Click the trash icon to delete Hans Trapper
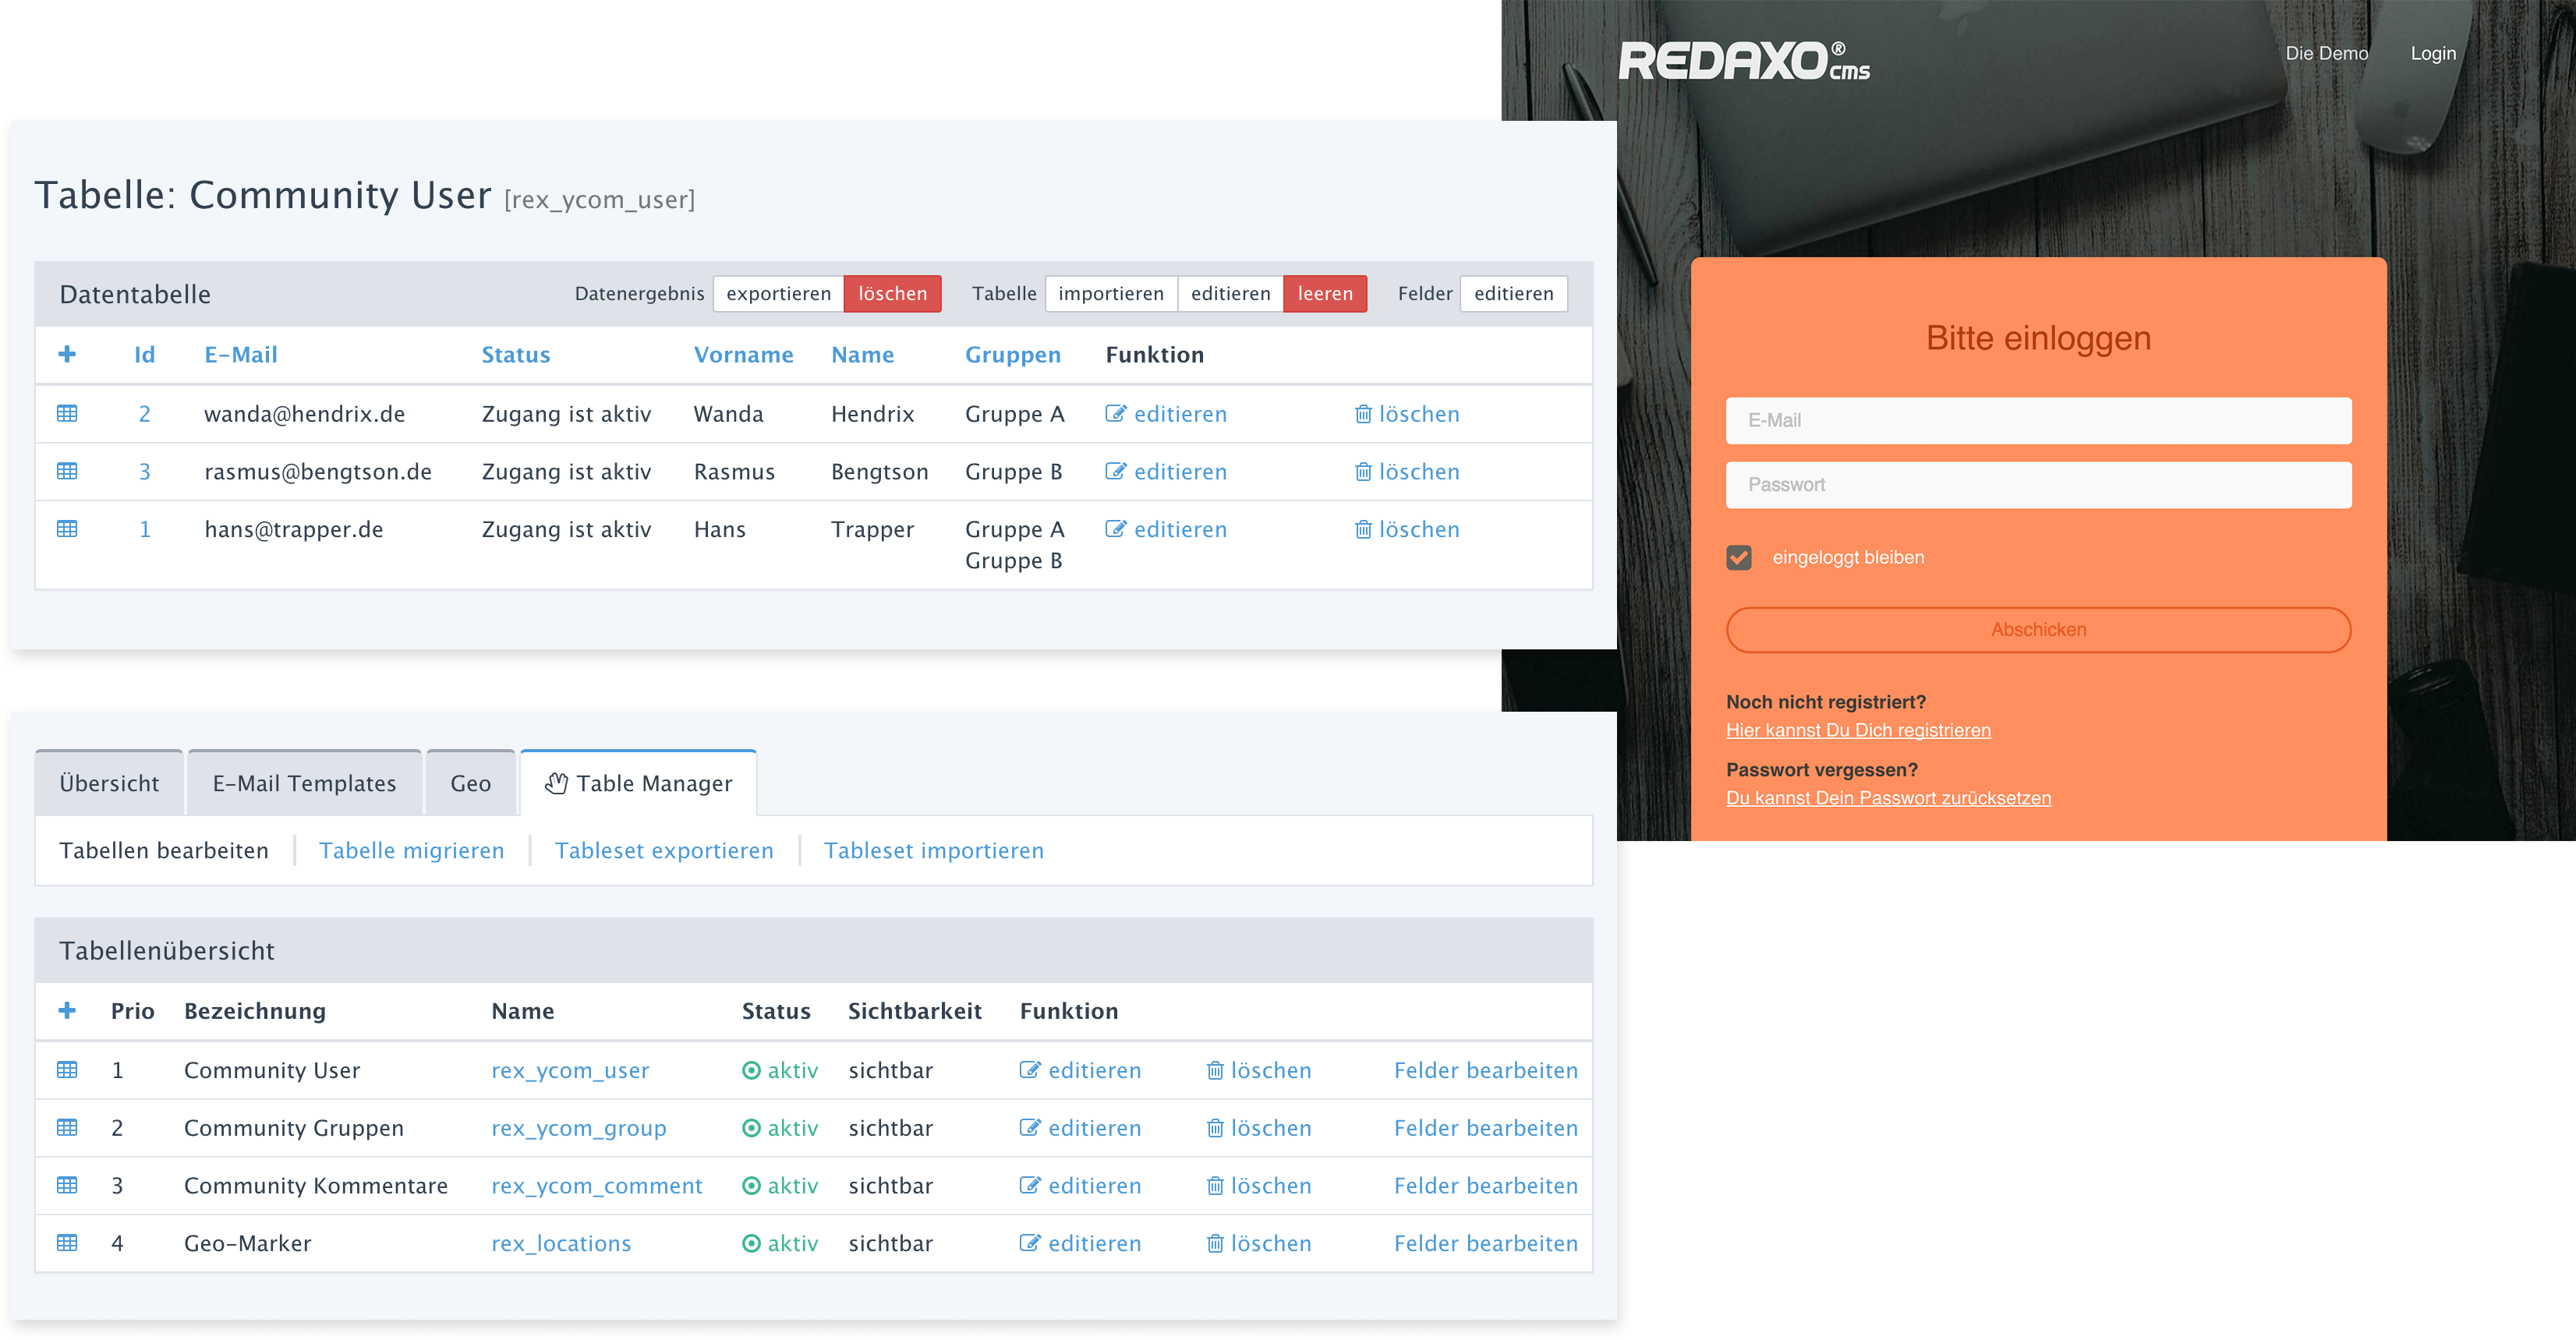Screen dimensions: 2576x1340 1363,529
